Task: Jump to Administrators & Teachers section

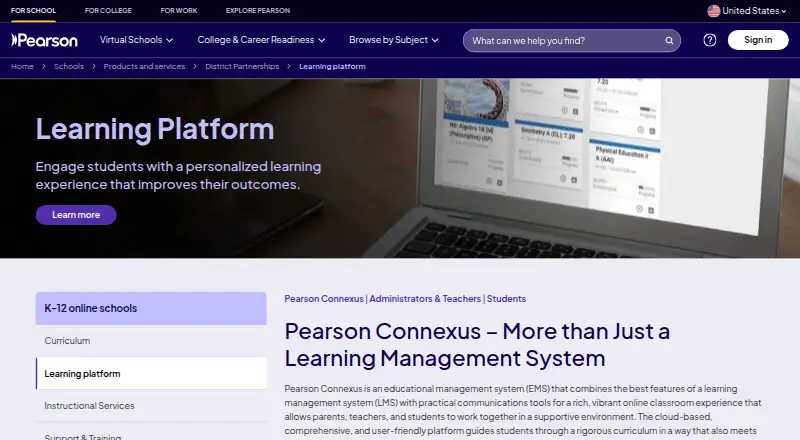Action: coord(425,299)
